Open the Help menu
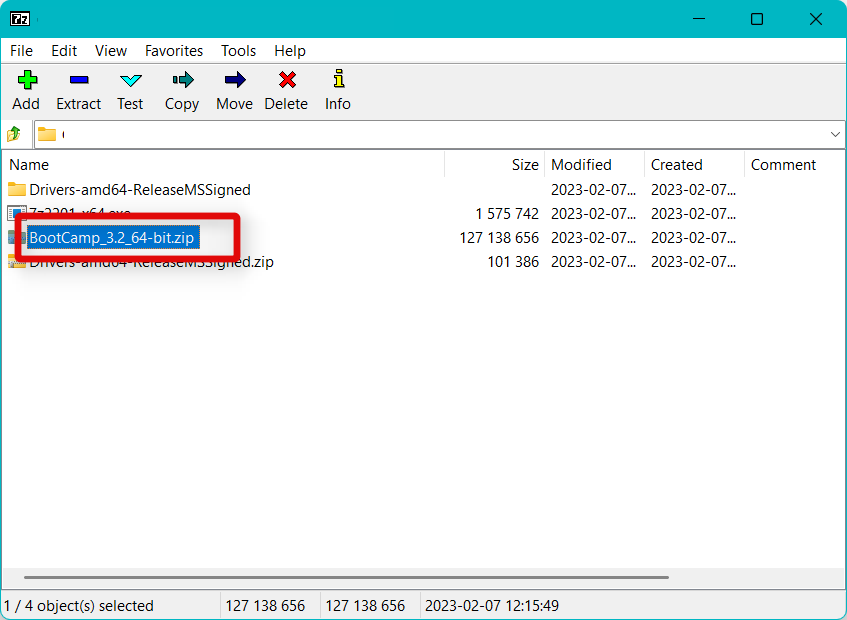 [x=290, y=51]
